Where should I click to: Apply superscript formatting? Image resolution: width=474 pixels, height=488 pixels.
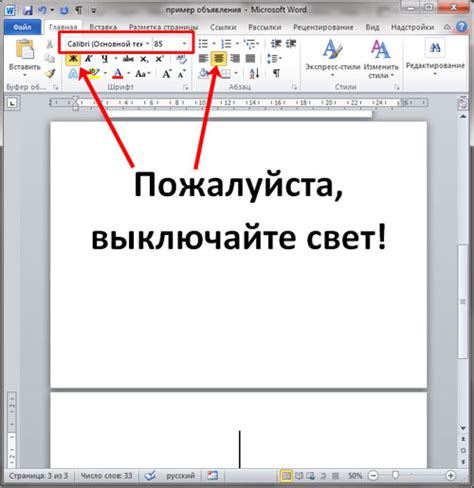tap(159, 59)
